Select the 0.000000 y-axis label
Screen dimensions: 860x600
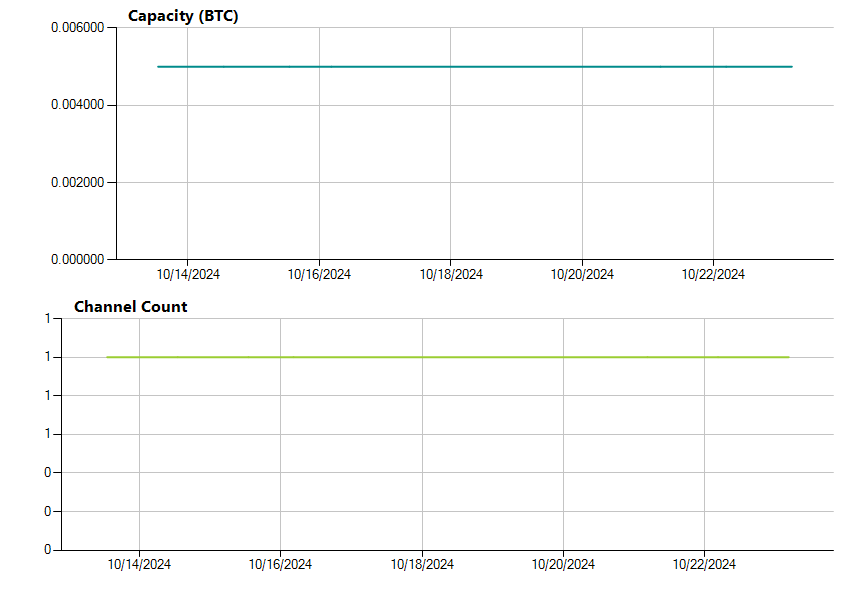76,260
